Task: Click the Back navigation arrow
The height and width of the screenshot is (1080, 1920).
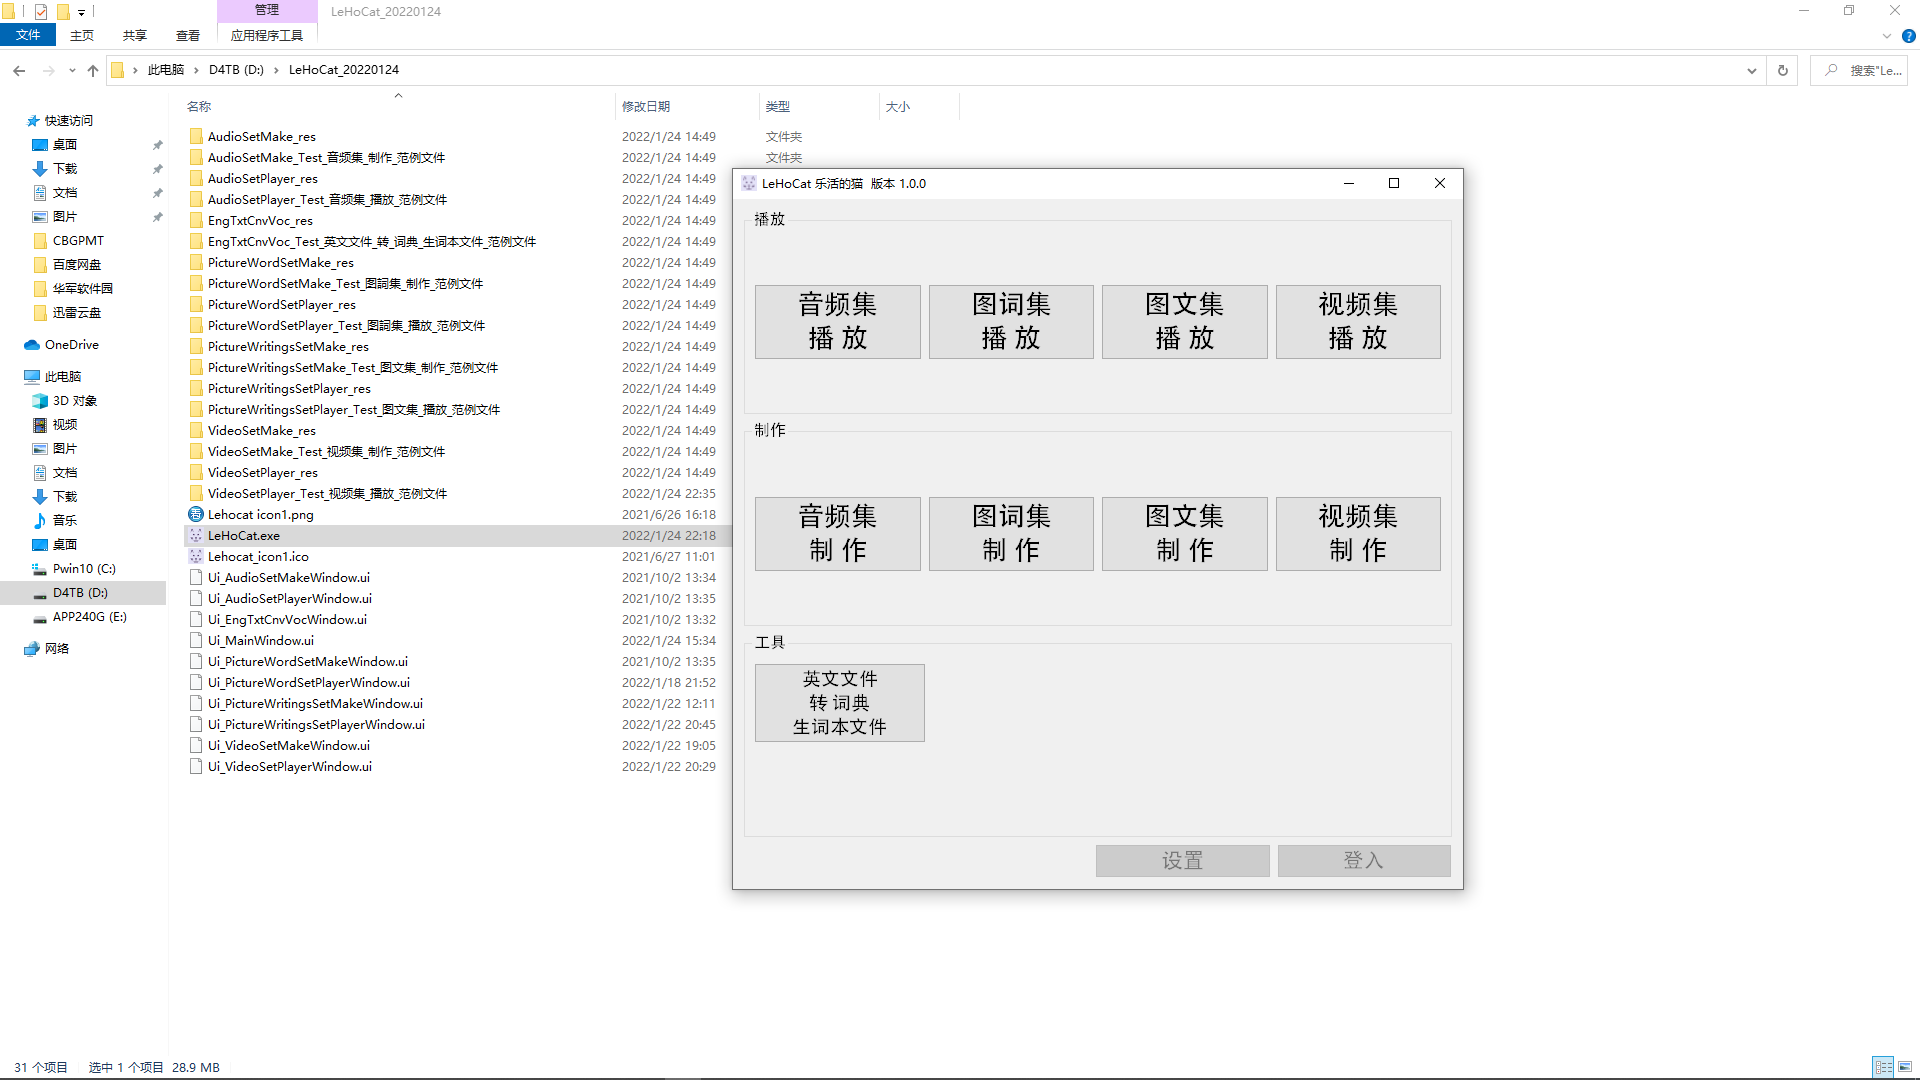Action: point(18,70)
